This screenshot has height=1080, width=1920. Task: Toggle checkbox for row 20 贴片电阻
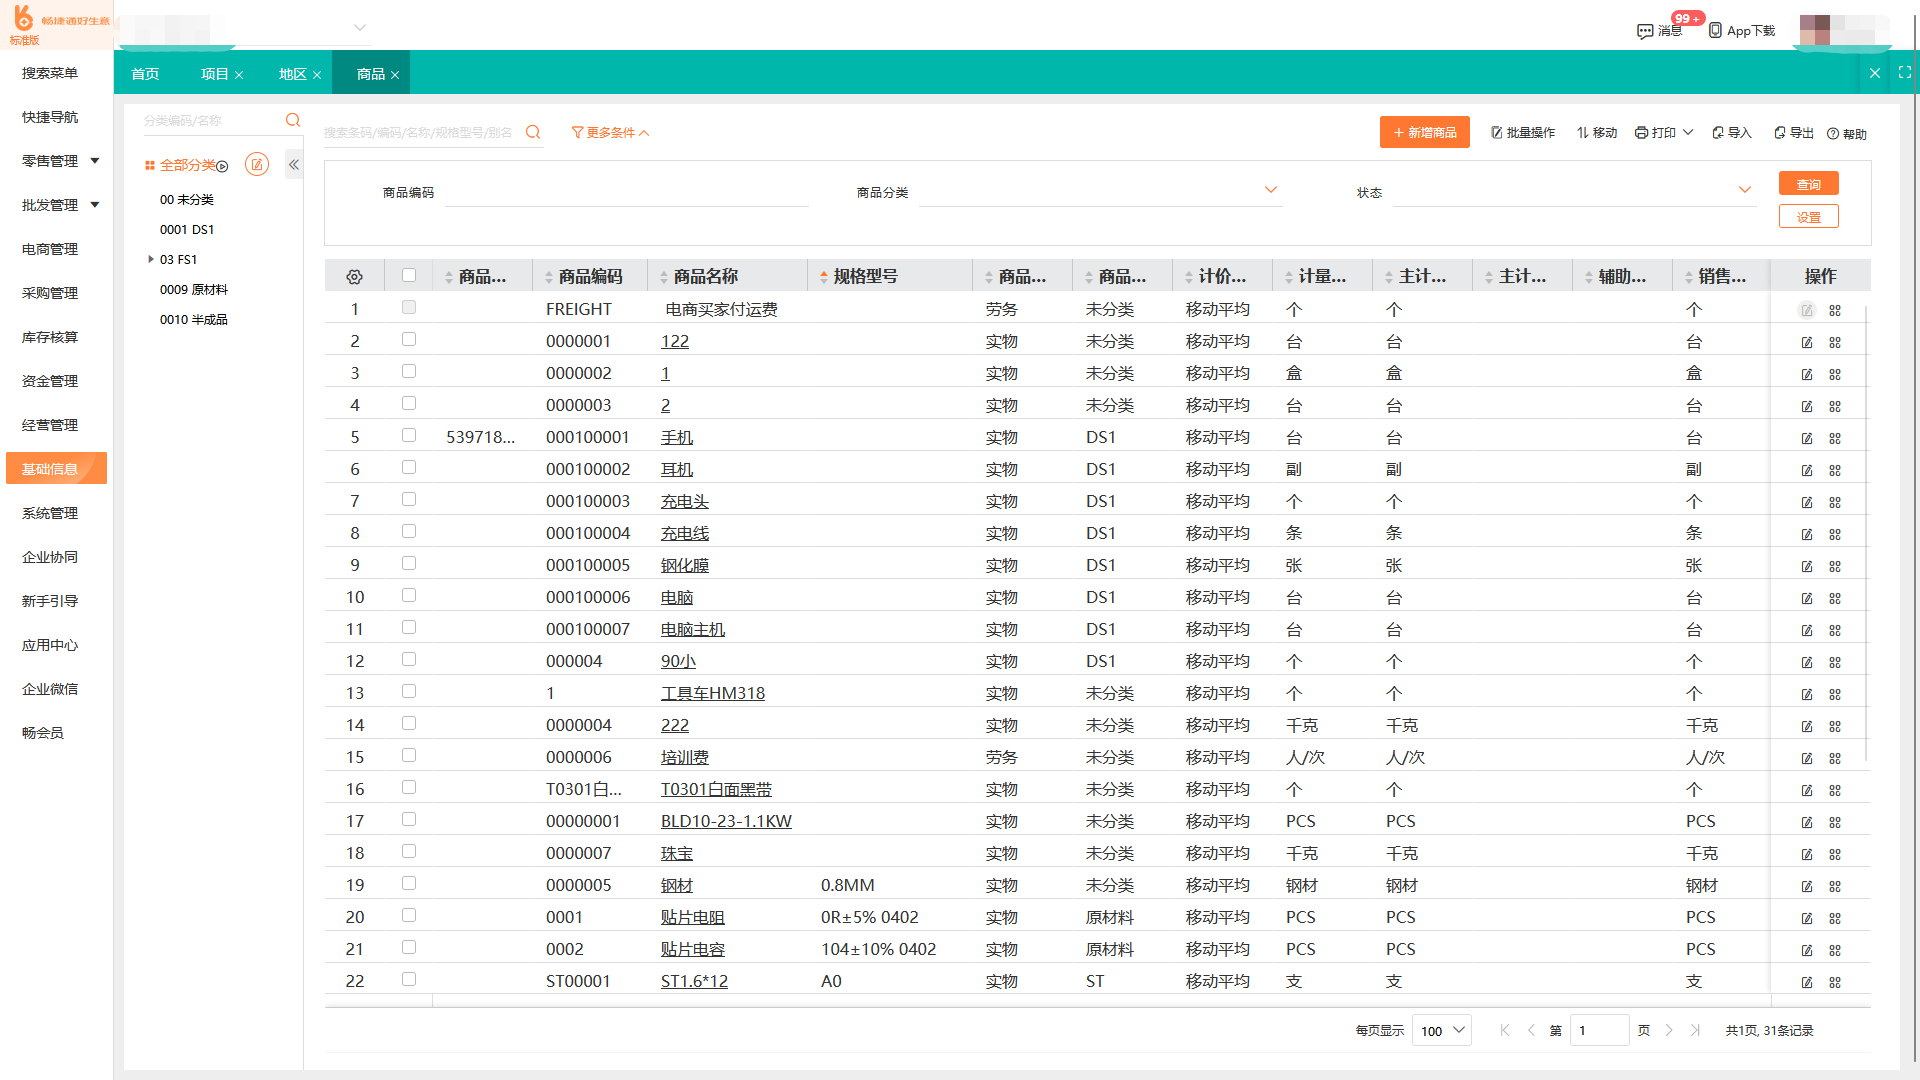pos(410,915)
